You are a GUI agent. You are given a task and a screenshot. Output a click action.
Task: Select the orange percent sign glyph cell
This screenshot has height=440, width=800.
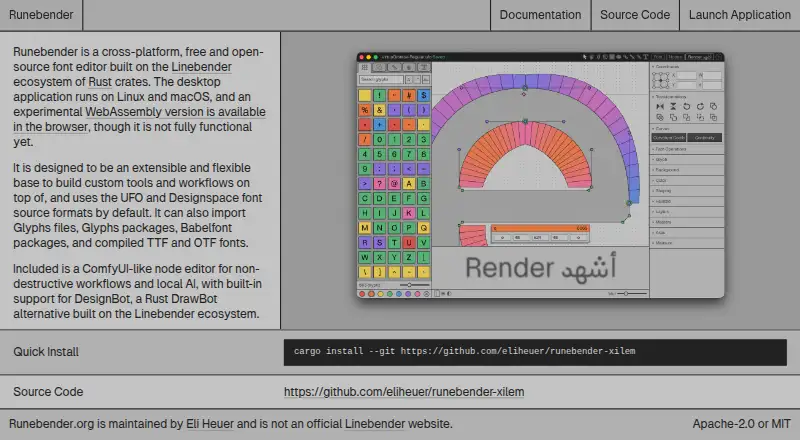[365, 110]
